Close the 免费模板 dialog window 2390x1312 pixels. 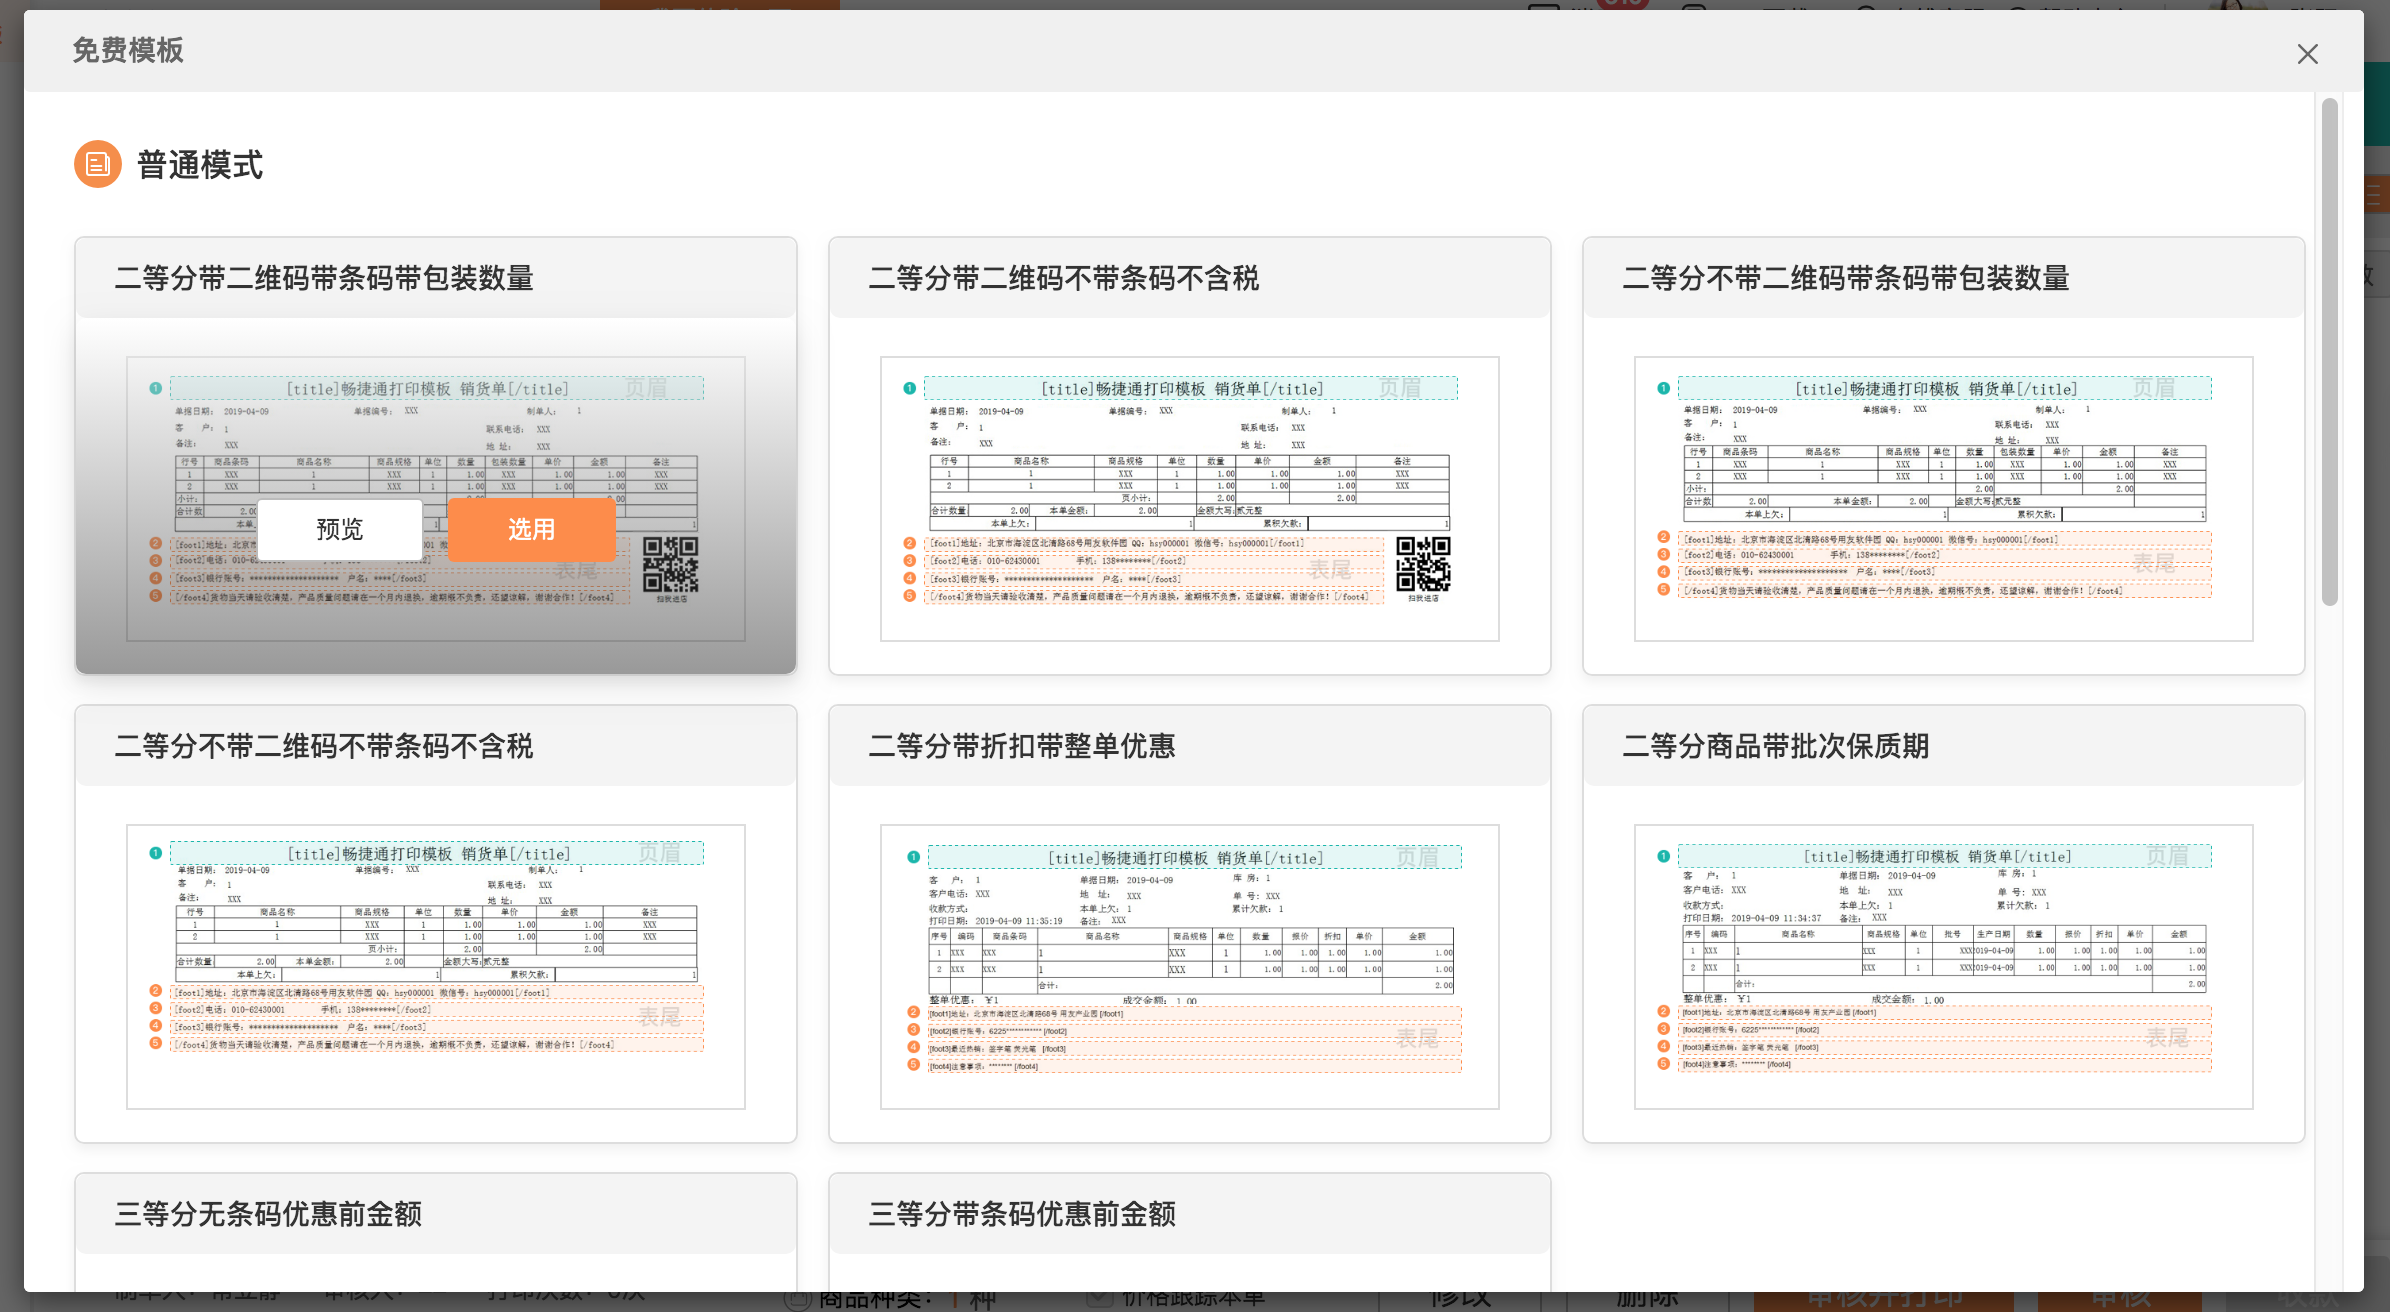2308,53
